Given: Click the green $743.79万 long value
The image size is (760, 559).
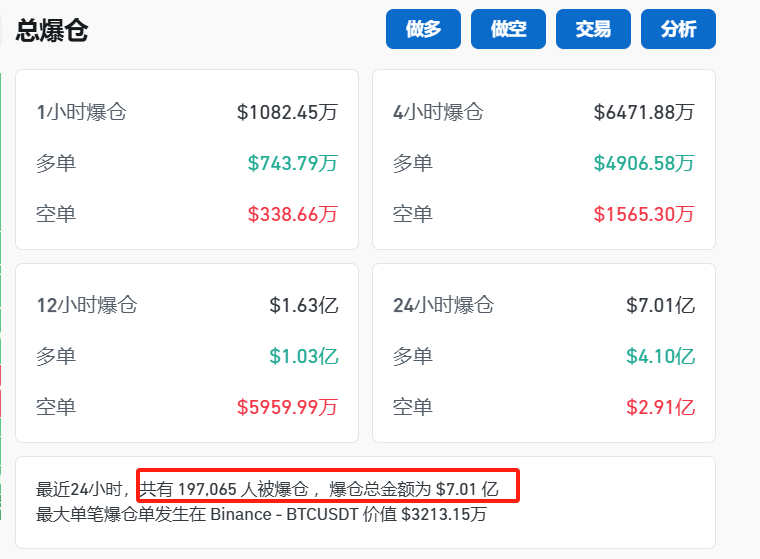Looking at the screenshot, I should tap(292, 163).
